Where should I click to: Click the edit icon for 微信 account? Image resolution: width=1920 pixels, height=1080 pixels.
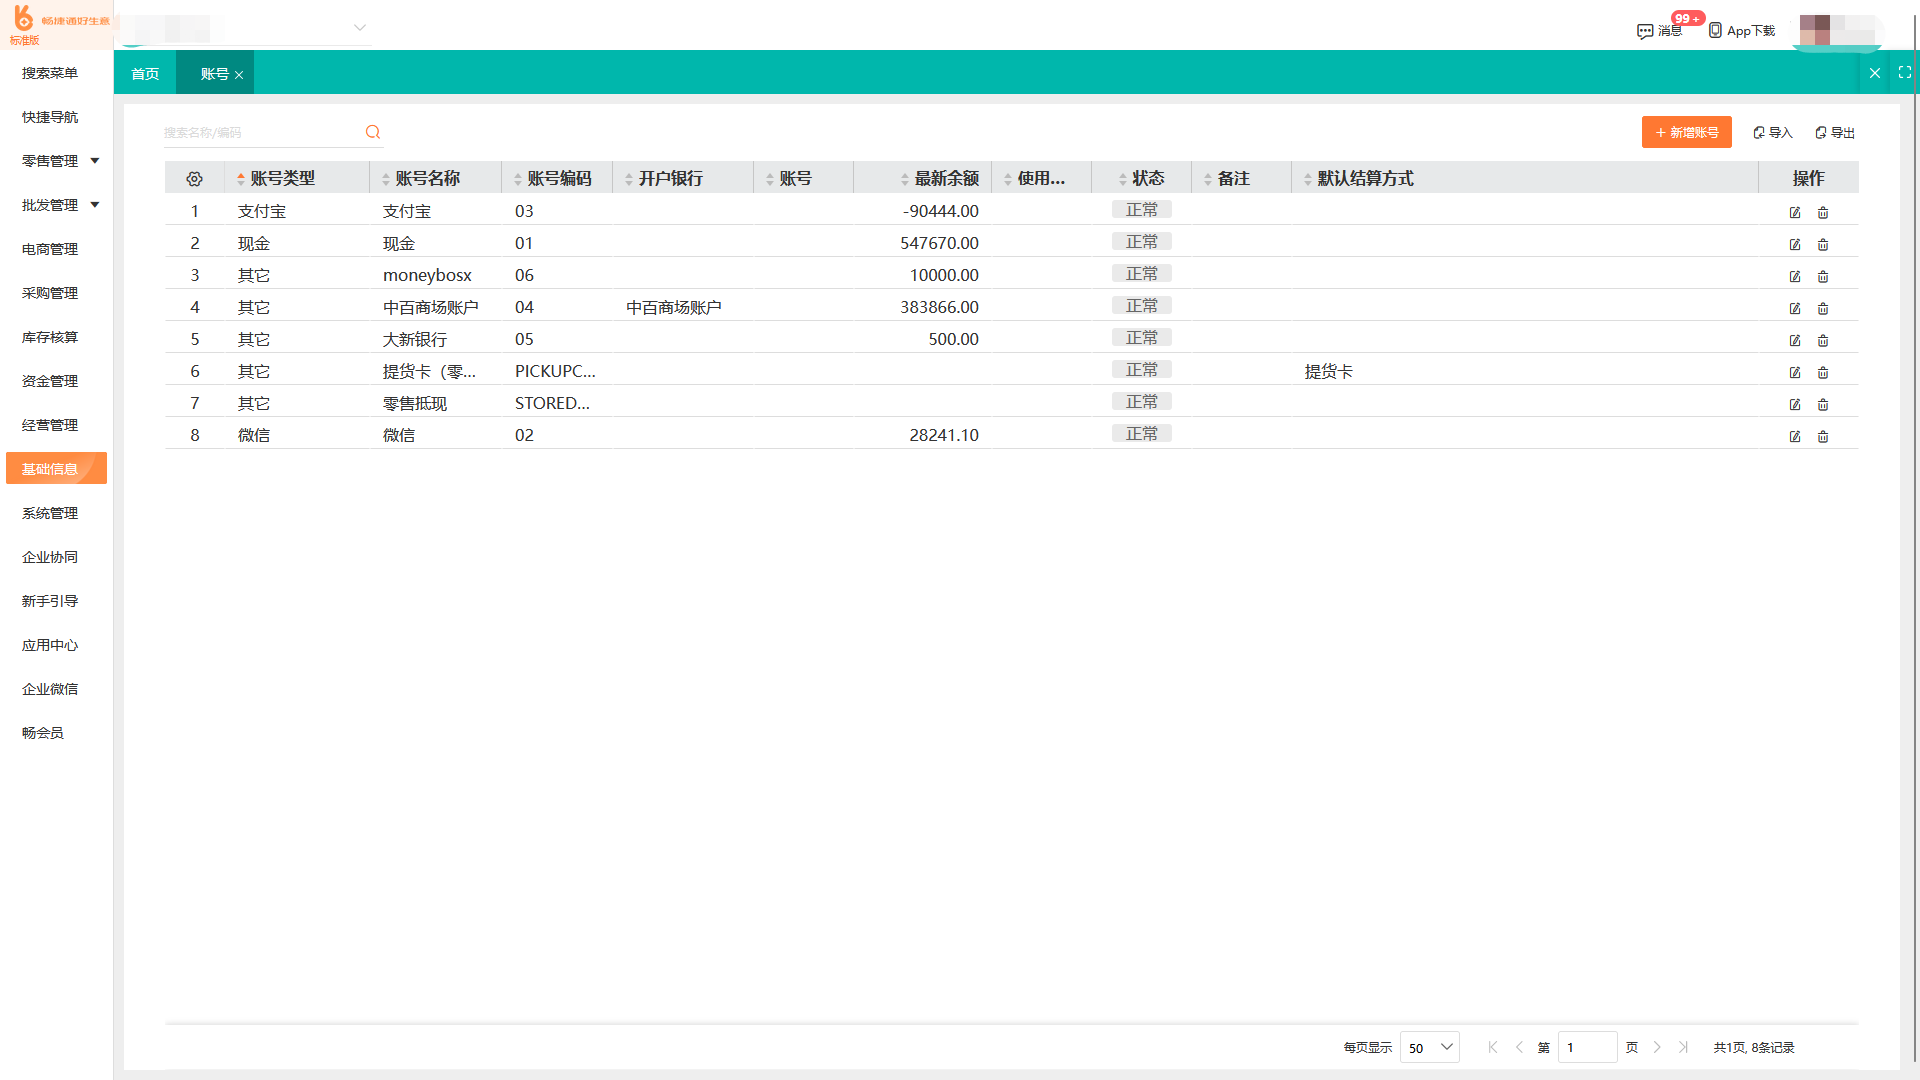[x=1795, y=435]
